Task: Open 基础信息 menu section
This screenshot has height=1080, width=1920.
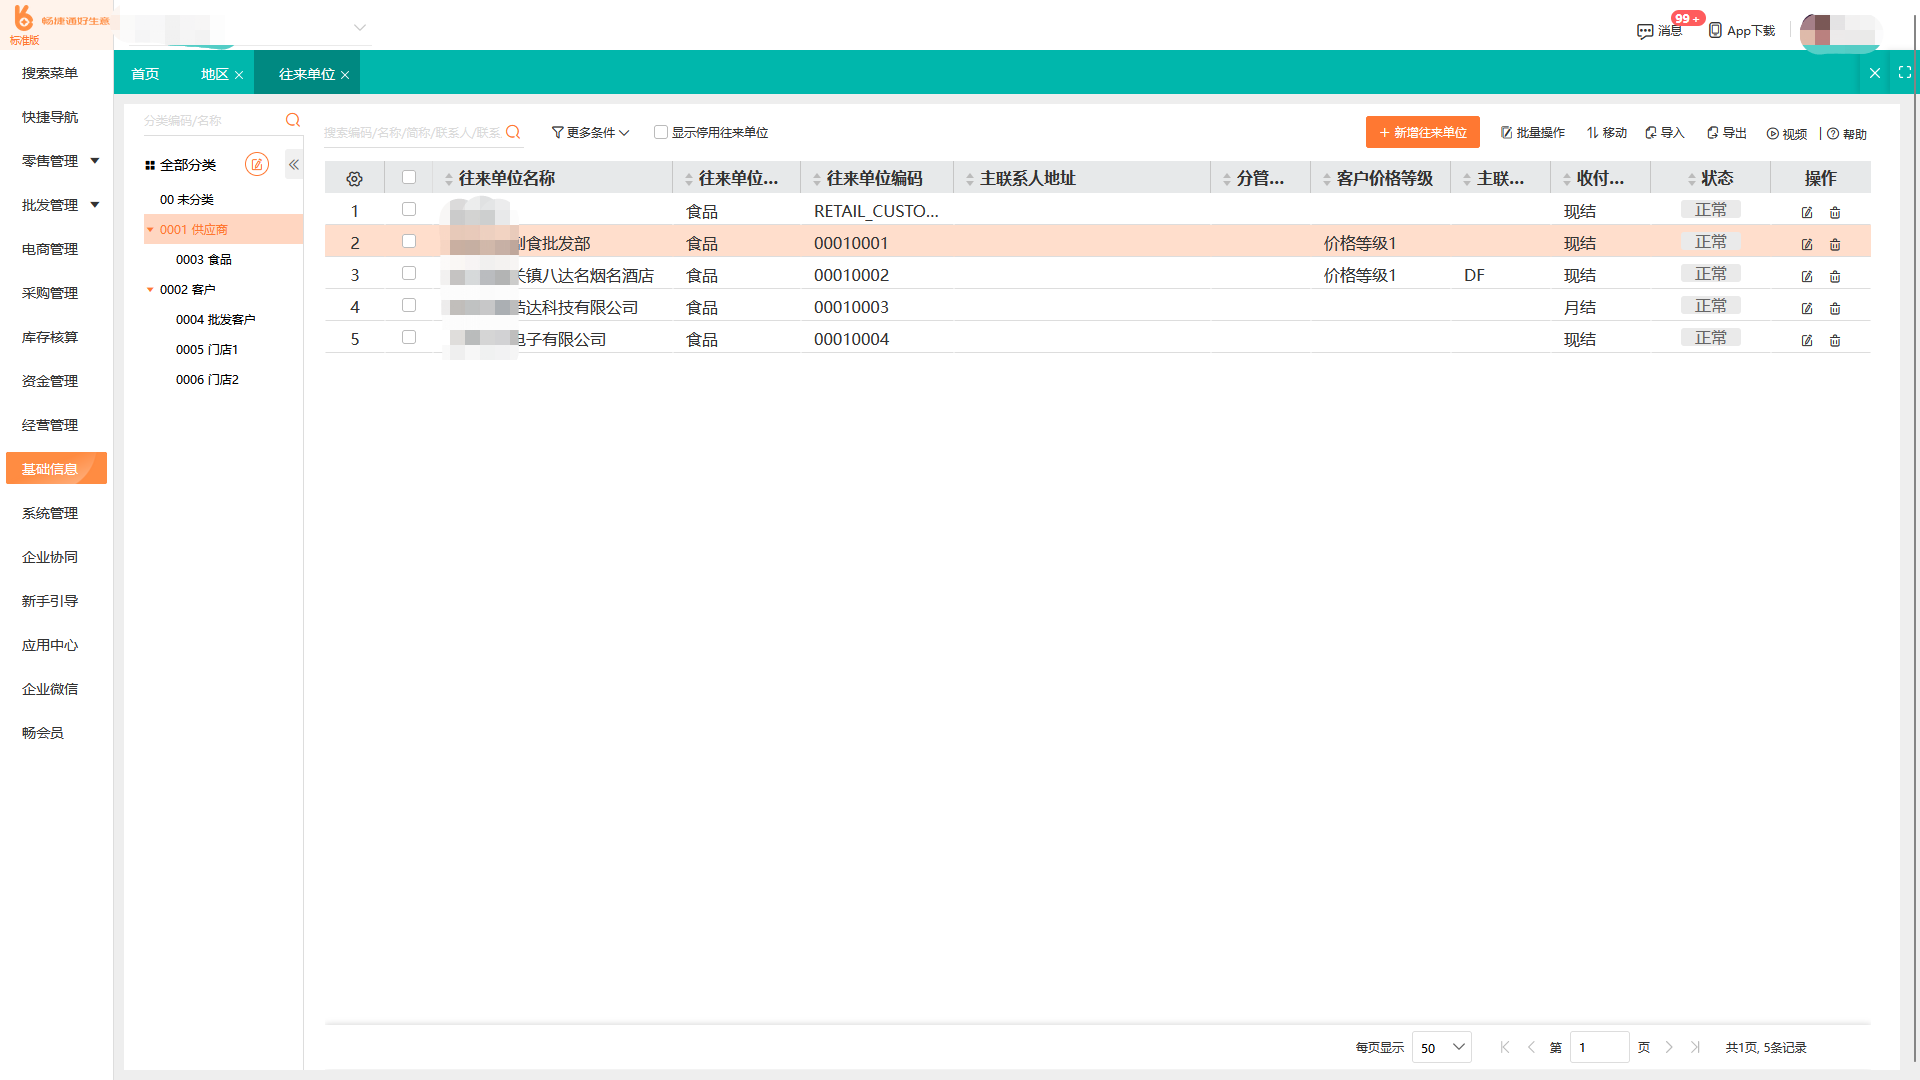Action: pos(53,468)
